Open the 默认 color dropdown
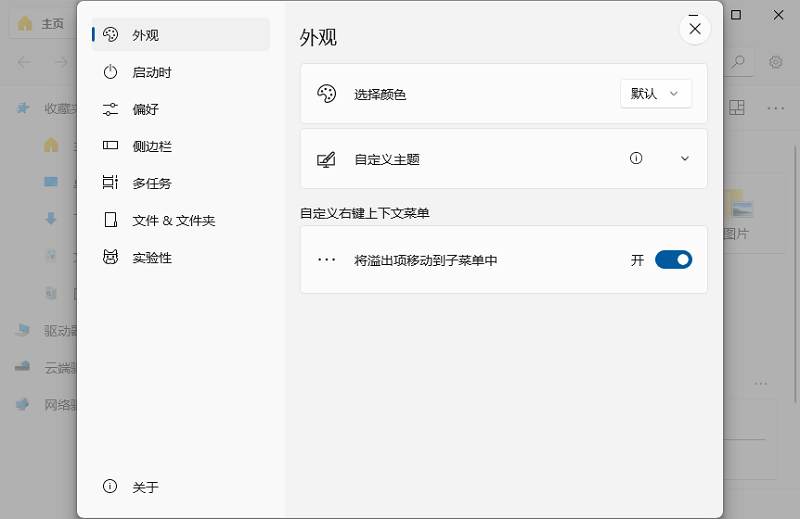Image resolution: width=800 pixels, height=519 pixels. pyautogui.click(x=656, y=94)
